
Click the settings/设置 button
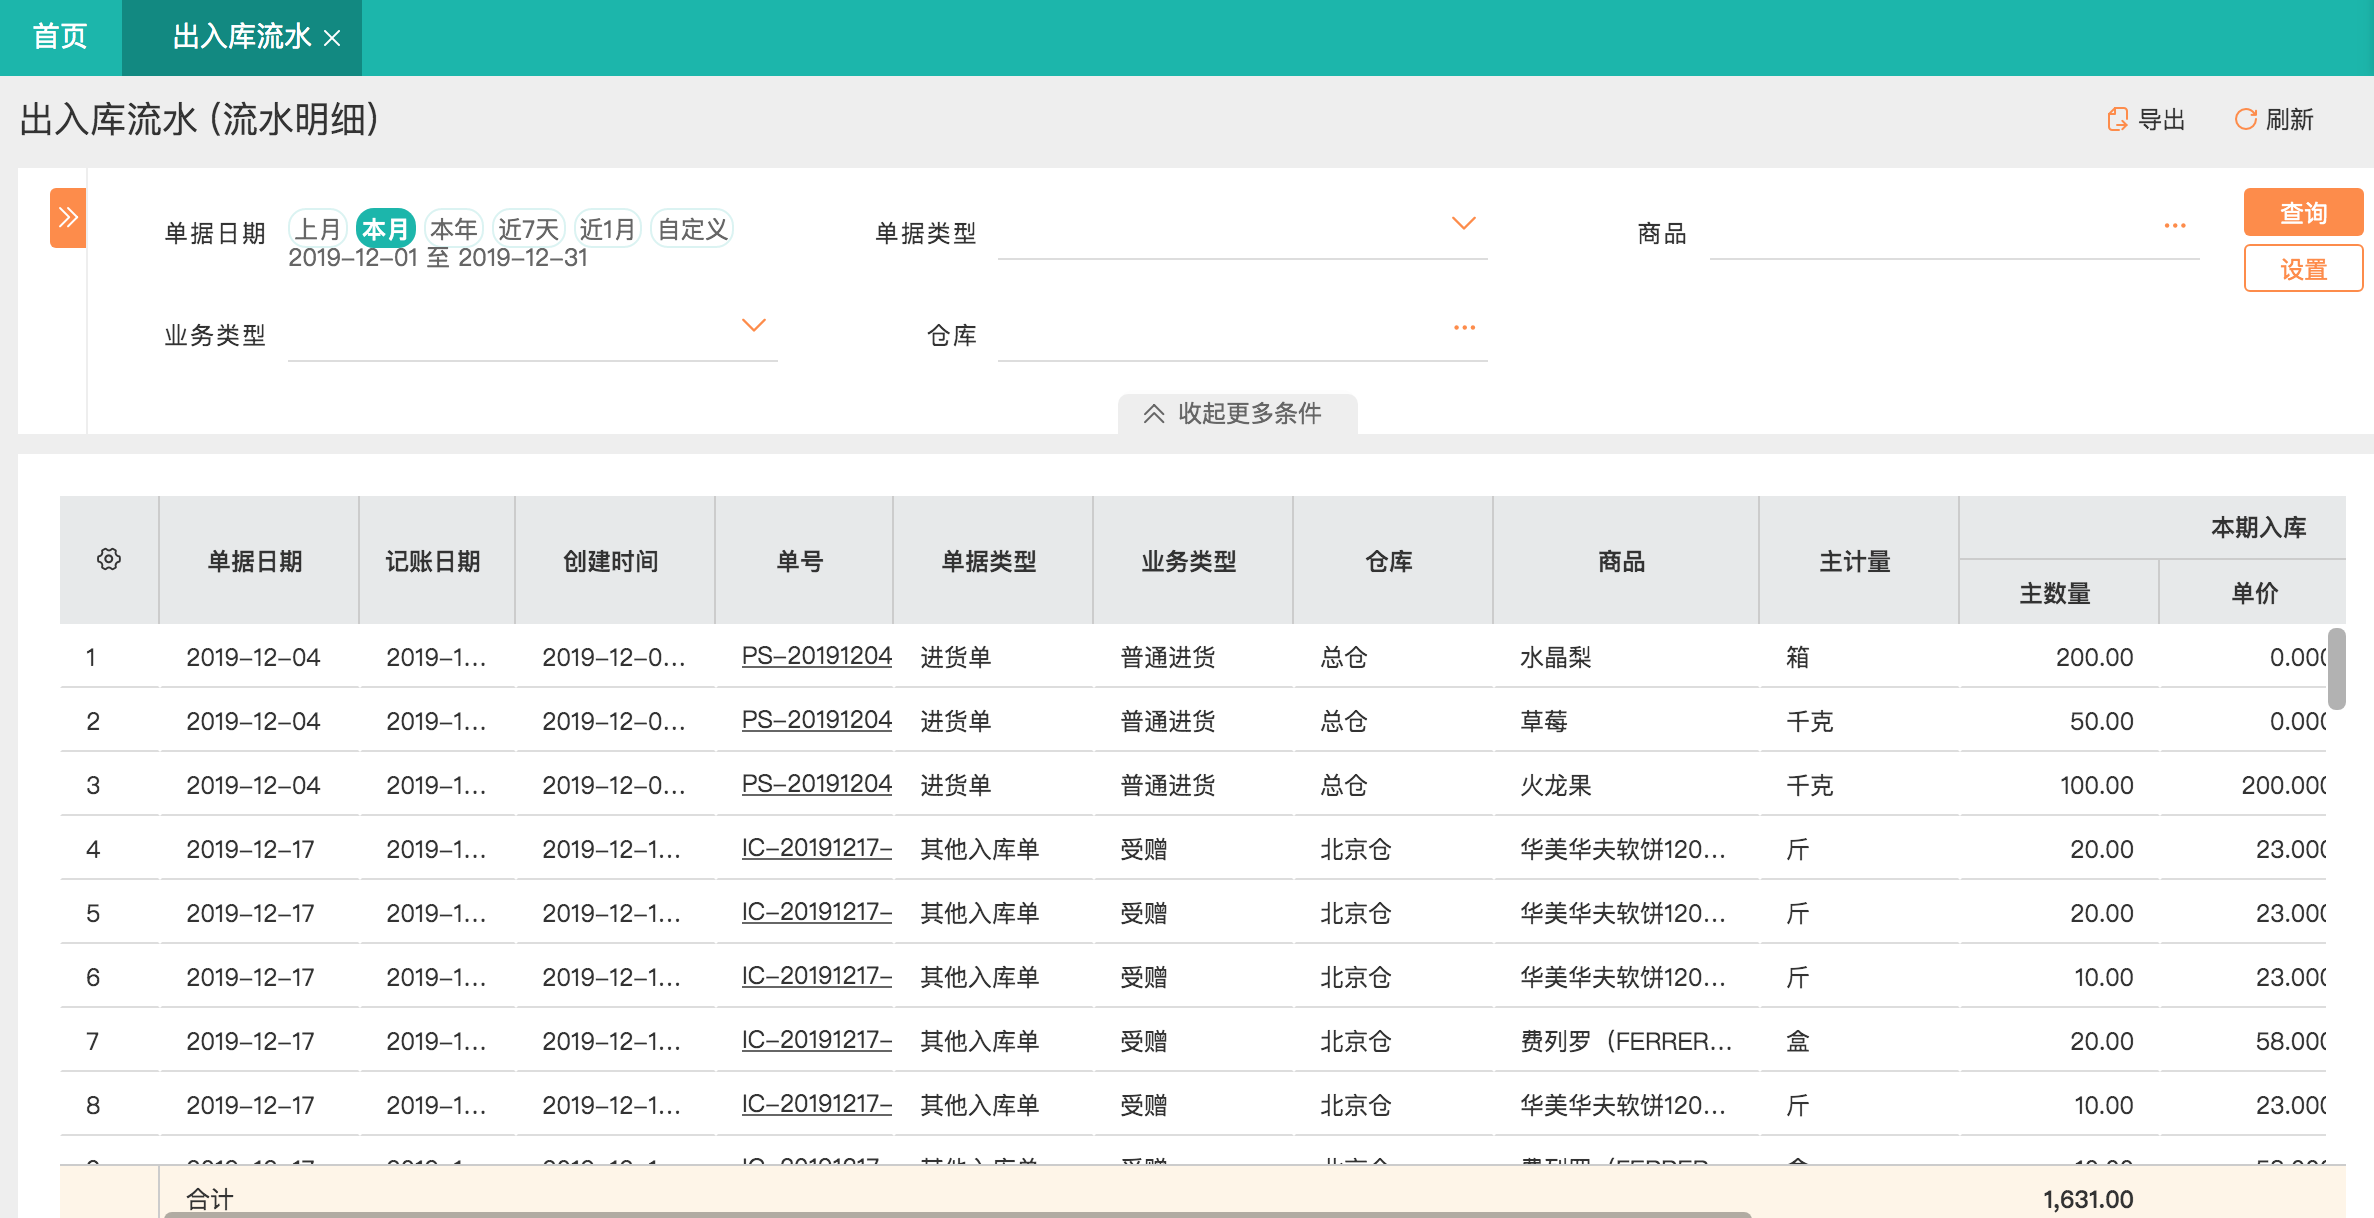(2304, 269)
